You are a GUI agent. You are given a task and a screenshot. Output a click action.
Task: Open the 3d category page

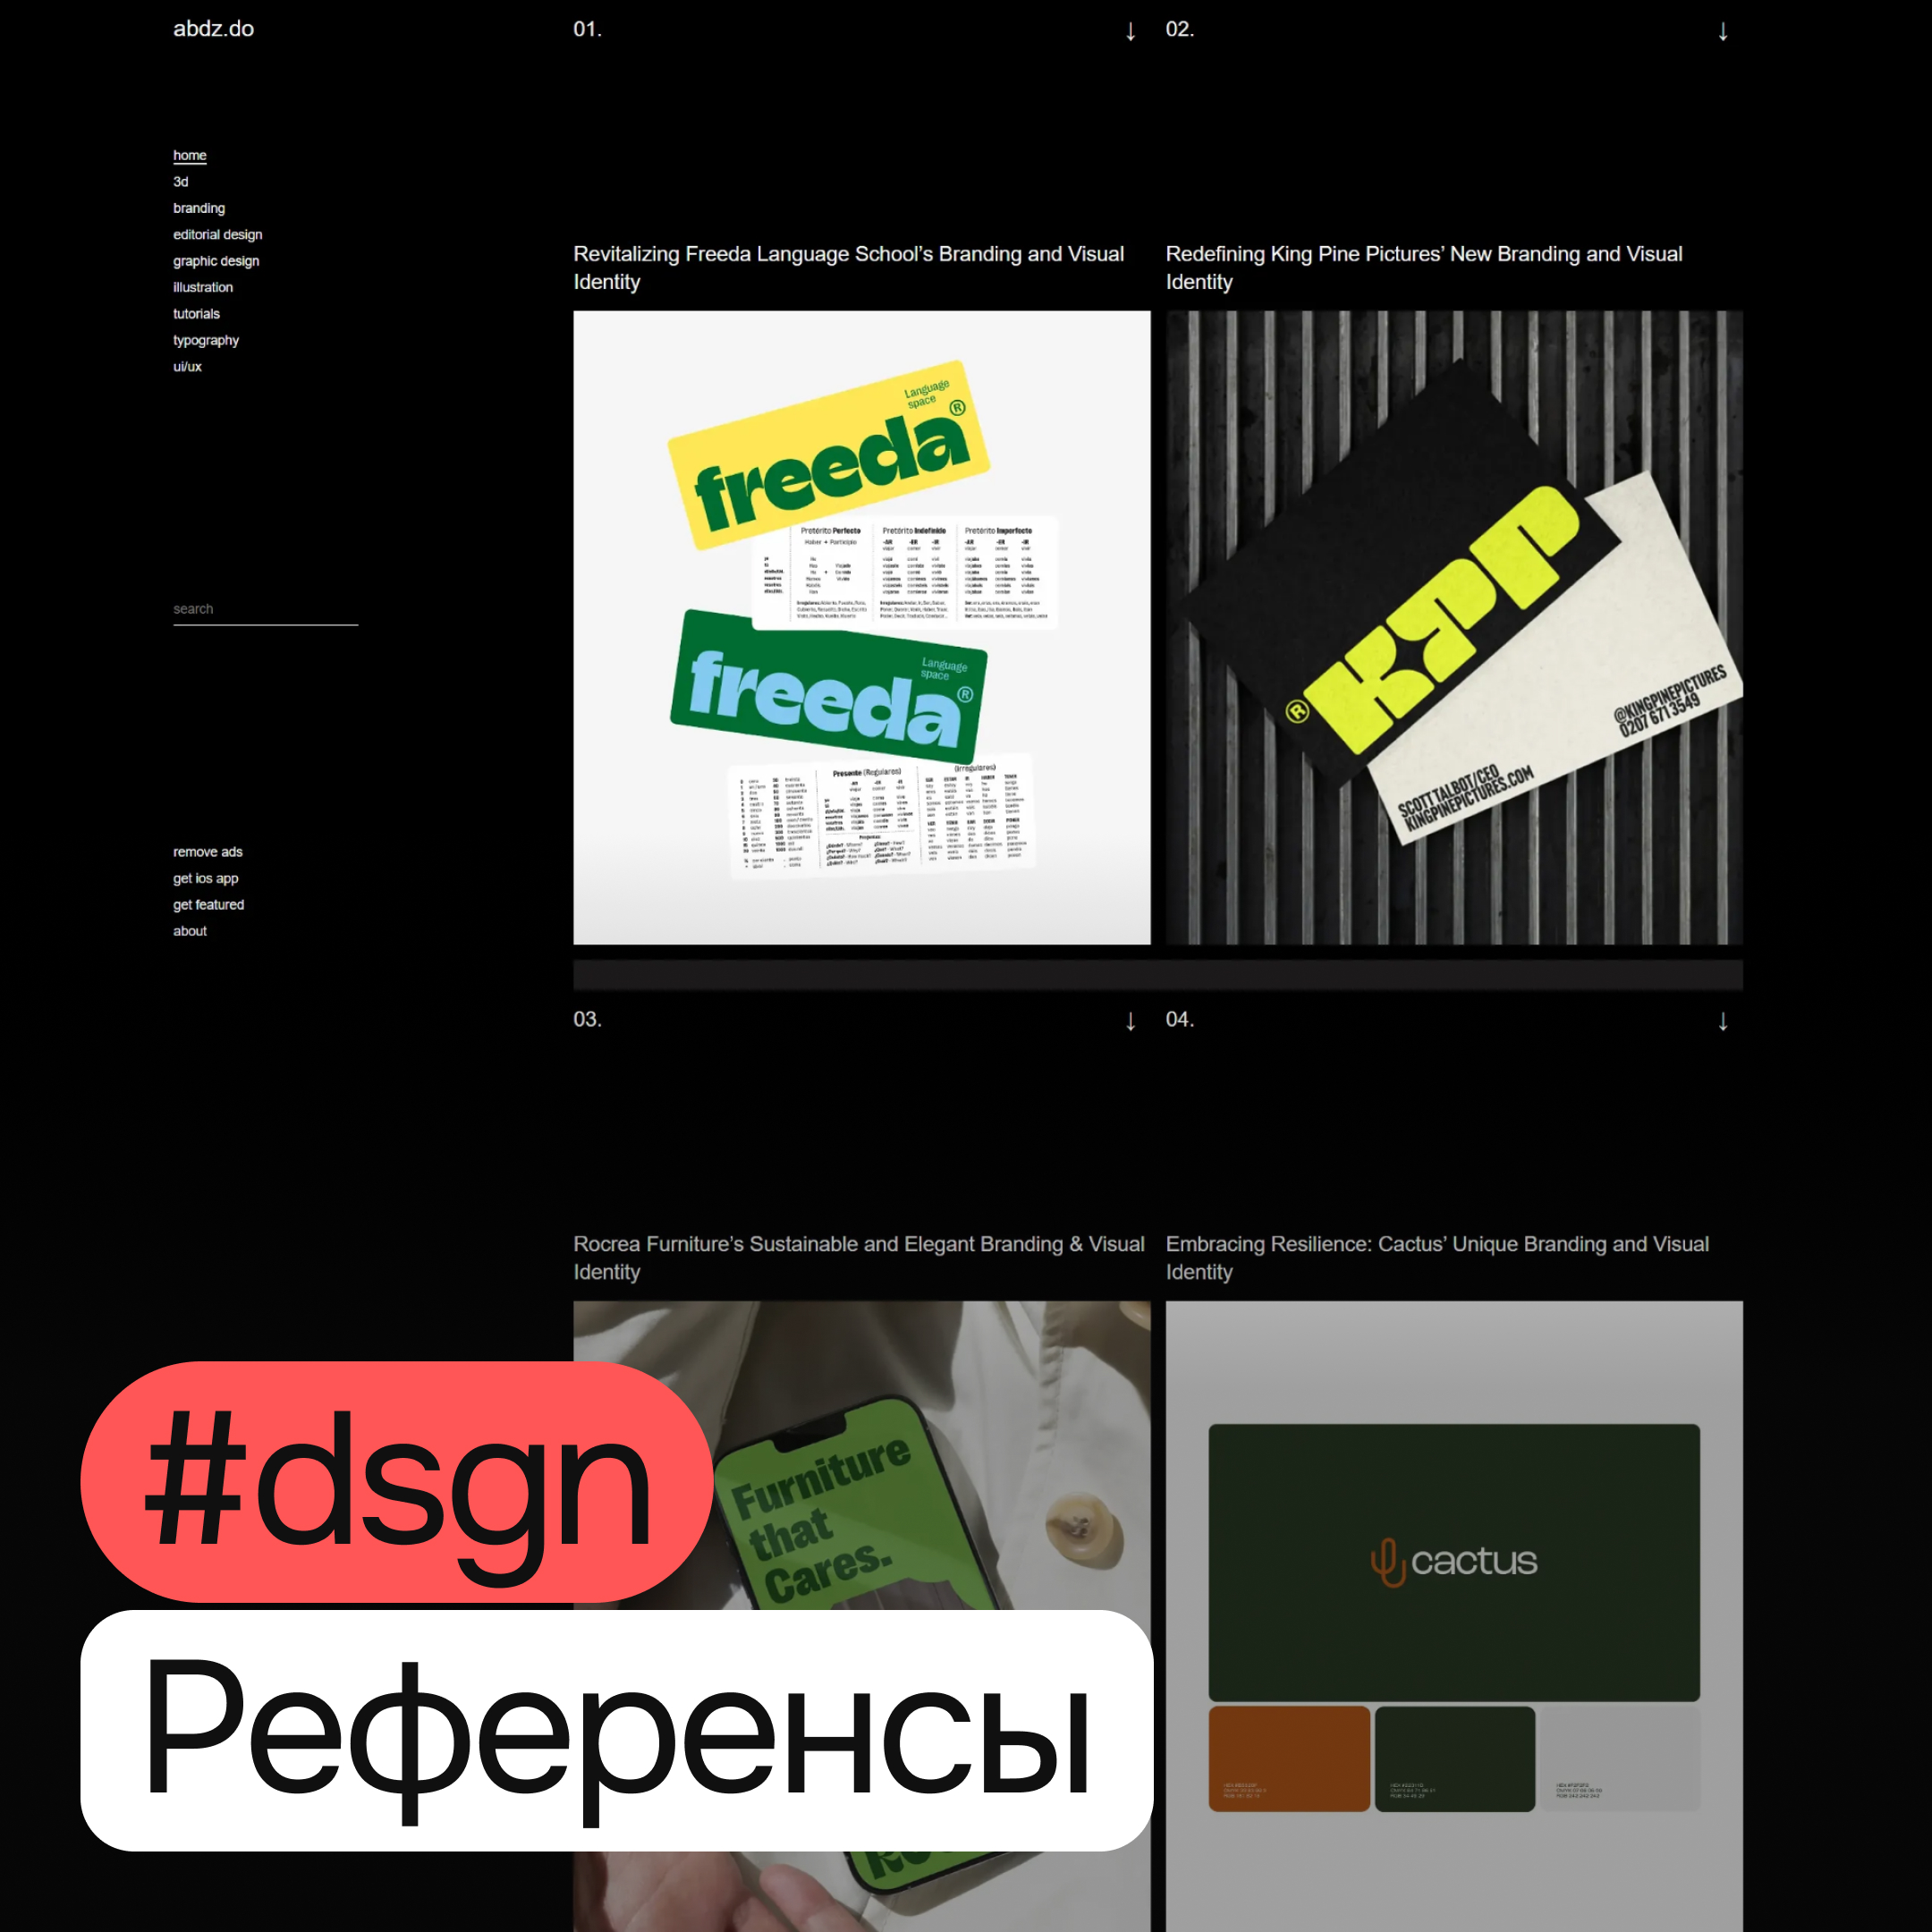[x=179, y=181]
